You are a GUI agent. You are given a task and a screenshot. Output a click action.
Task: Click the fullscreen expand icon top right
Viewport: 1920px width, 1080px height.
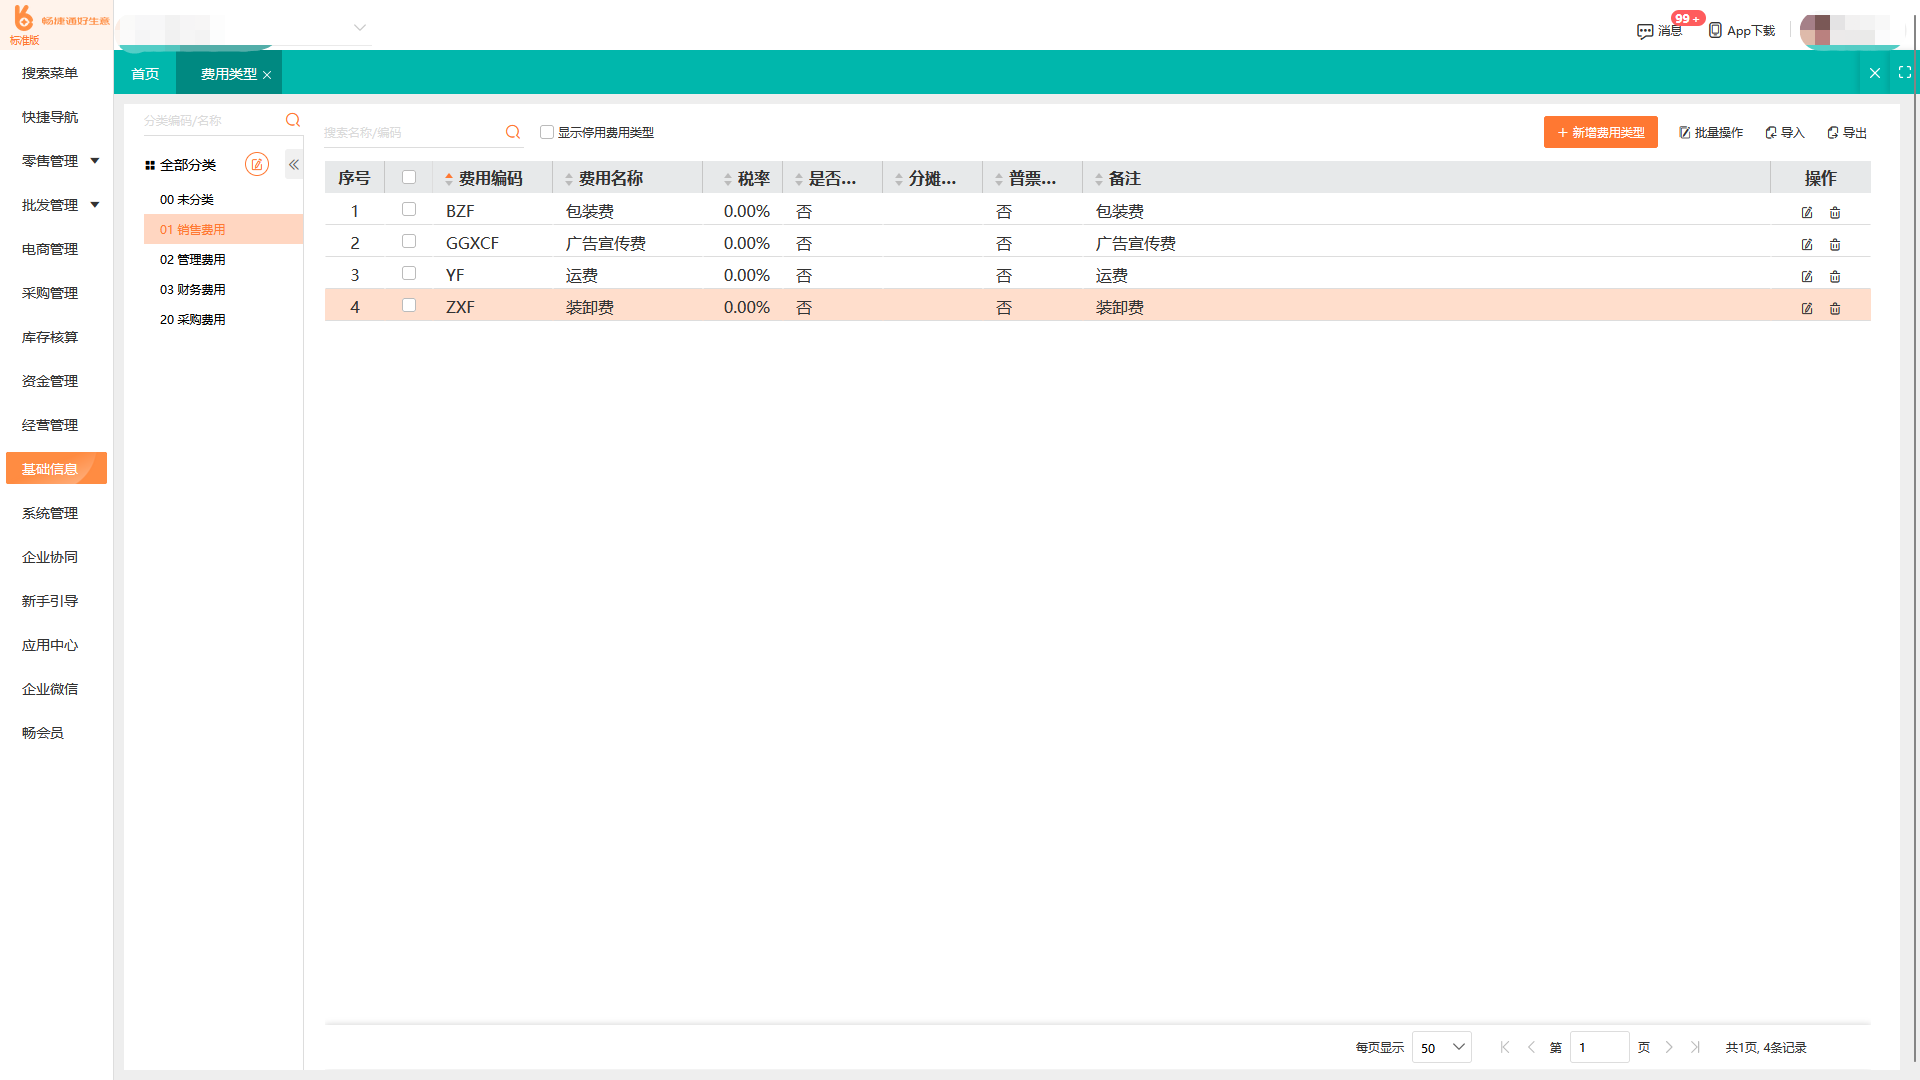1904,73
